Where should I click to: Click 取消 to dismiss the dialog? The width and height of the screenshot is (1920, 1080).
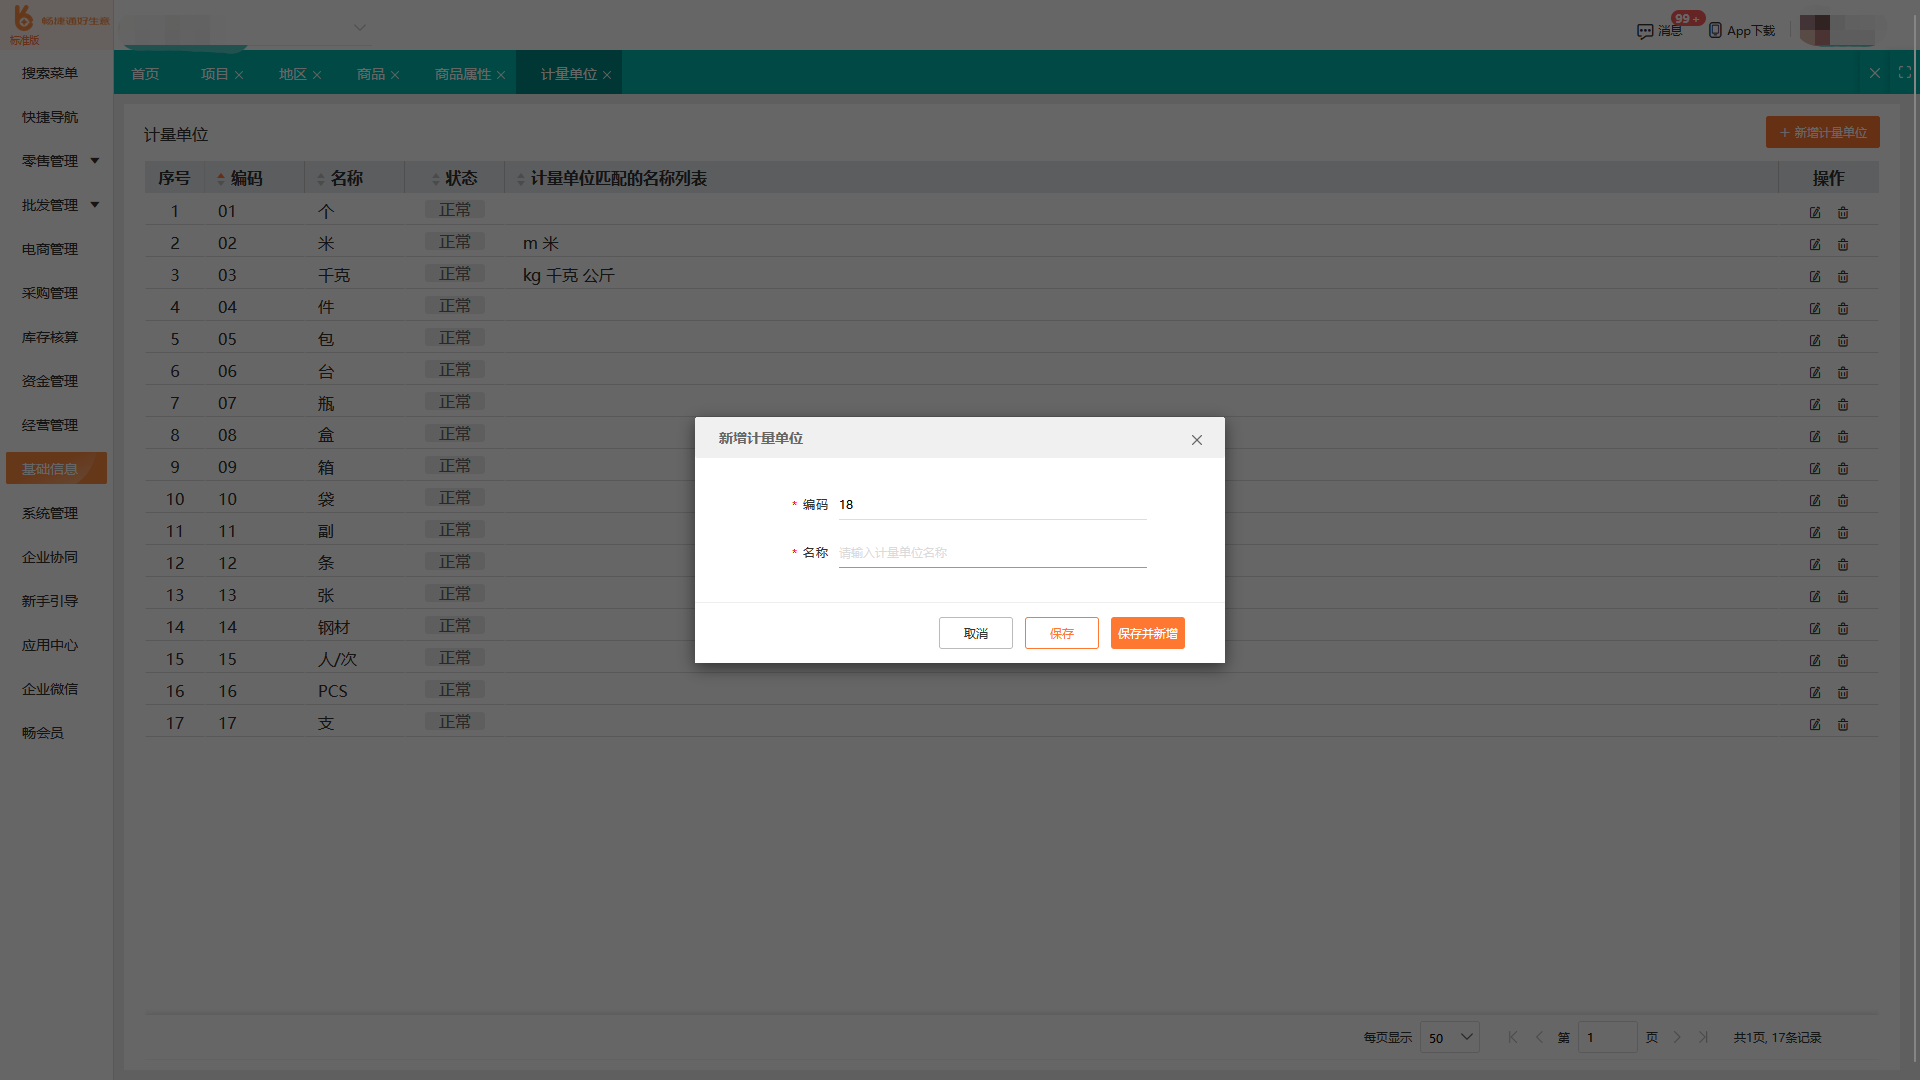[976, 633]
